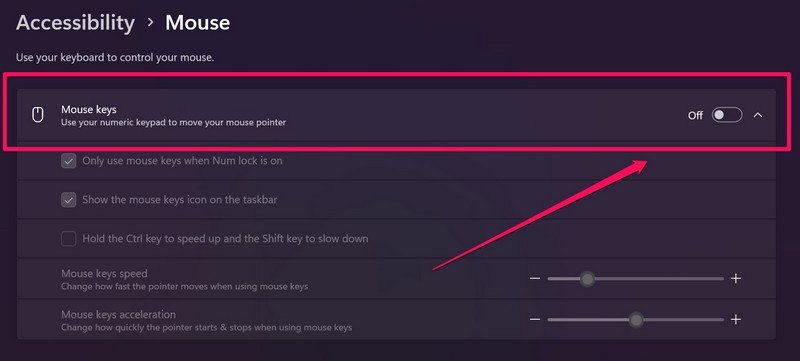This screenshot has width=800, height=361.
Task: Click the Mouse keys label
Action: point(89,109)
